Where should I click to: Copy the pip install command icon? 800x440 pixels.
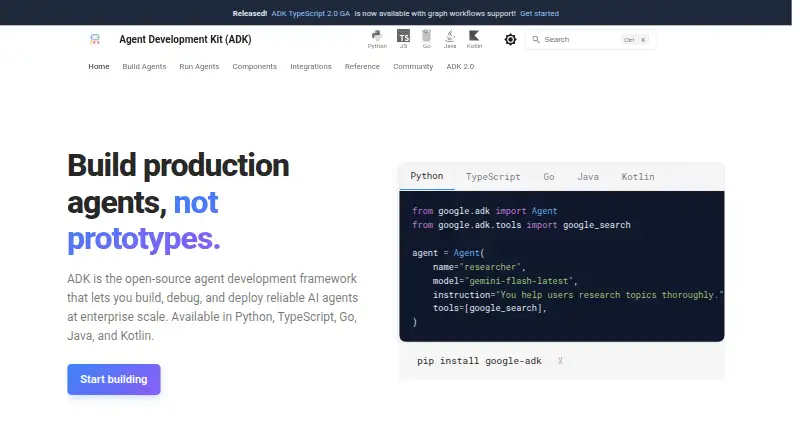[560, 361]
